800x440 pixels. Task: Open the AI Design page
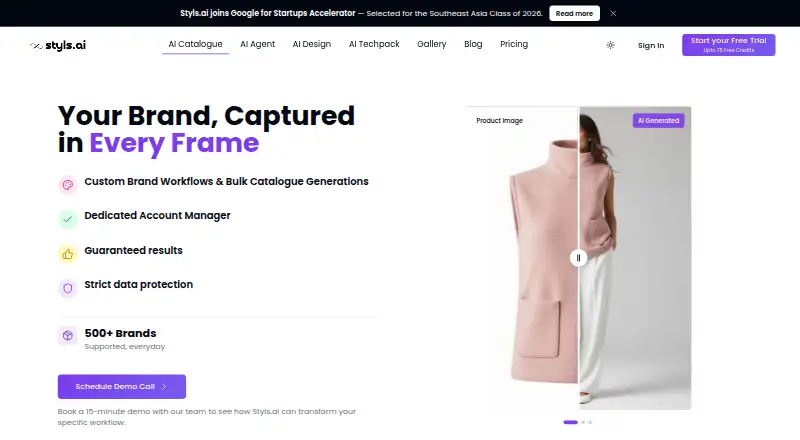[x=312, y=44]
